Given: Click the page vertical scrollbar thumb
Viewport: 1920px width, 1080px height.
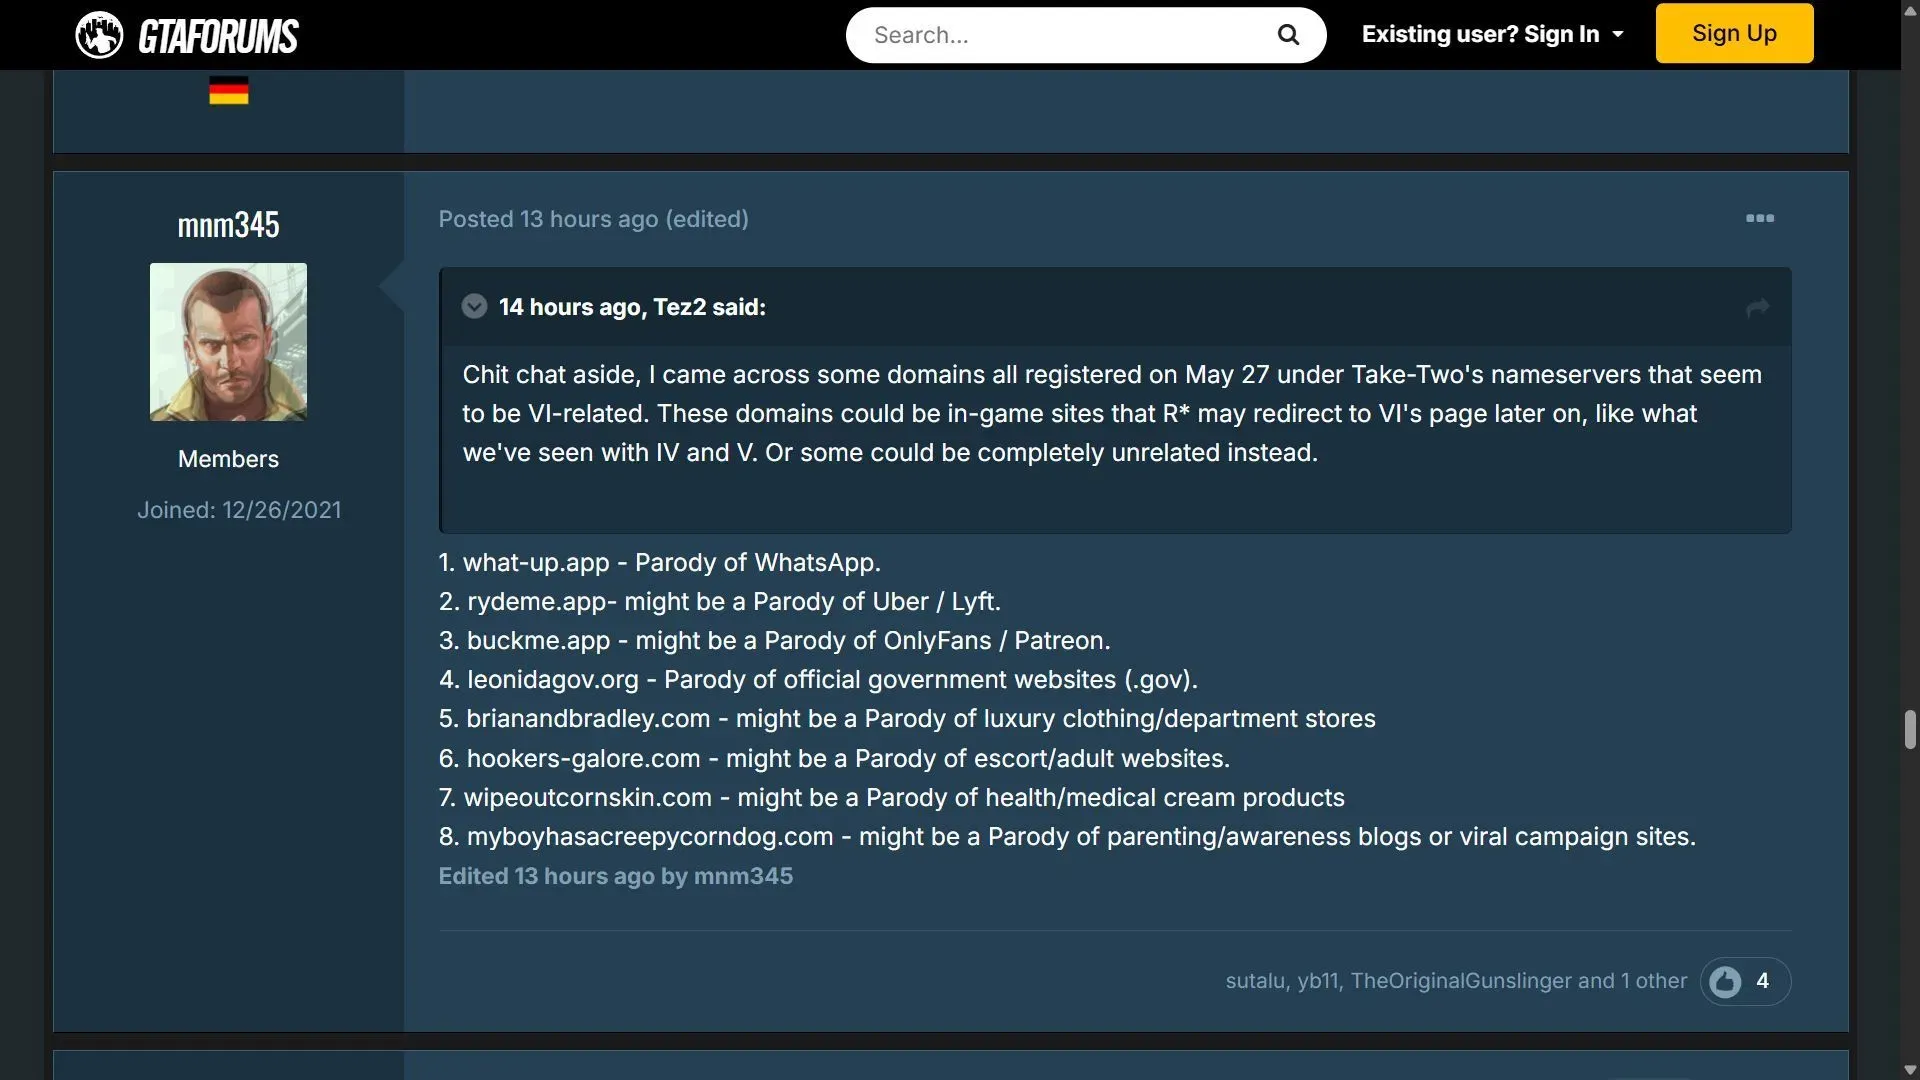Looking at the screenshot, I should point(1910,730).
